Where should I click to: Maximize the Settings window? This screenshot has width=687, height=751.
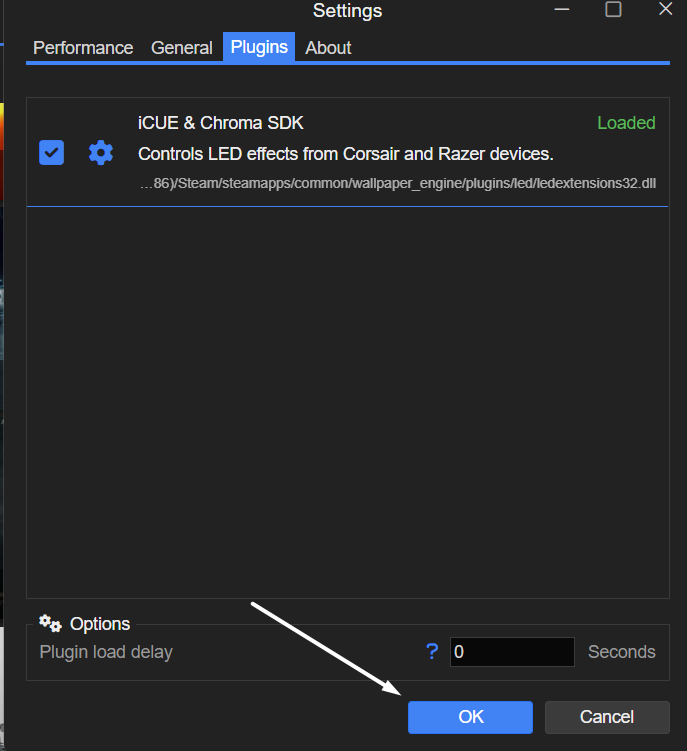click(x=613, y=9)
